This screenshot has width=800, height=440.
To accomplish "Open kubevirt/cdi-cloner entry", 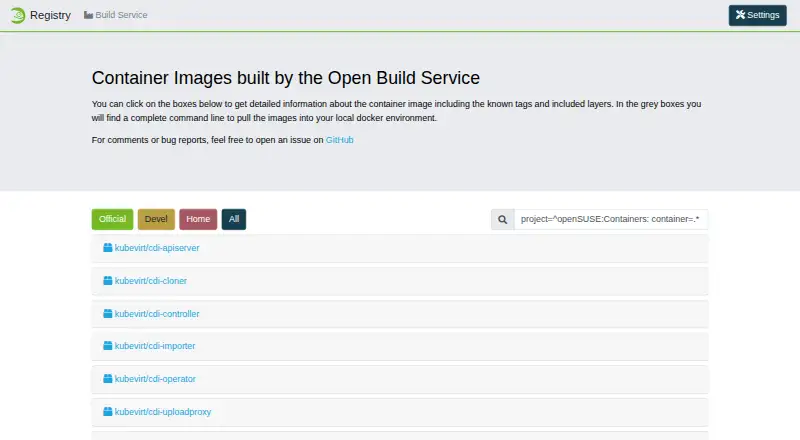I will 151,281.
